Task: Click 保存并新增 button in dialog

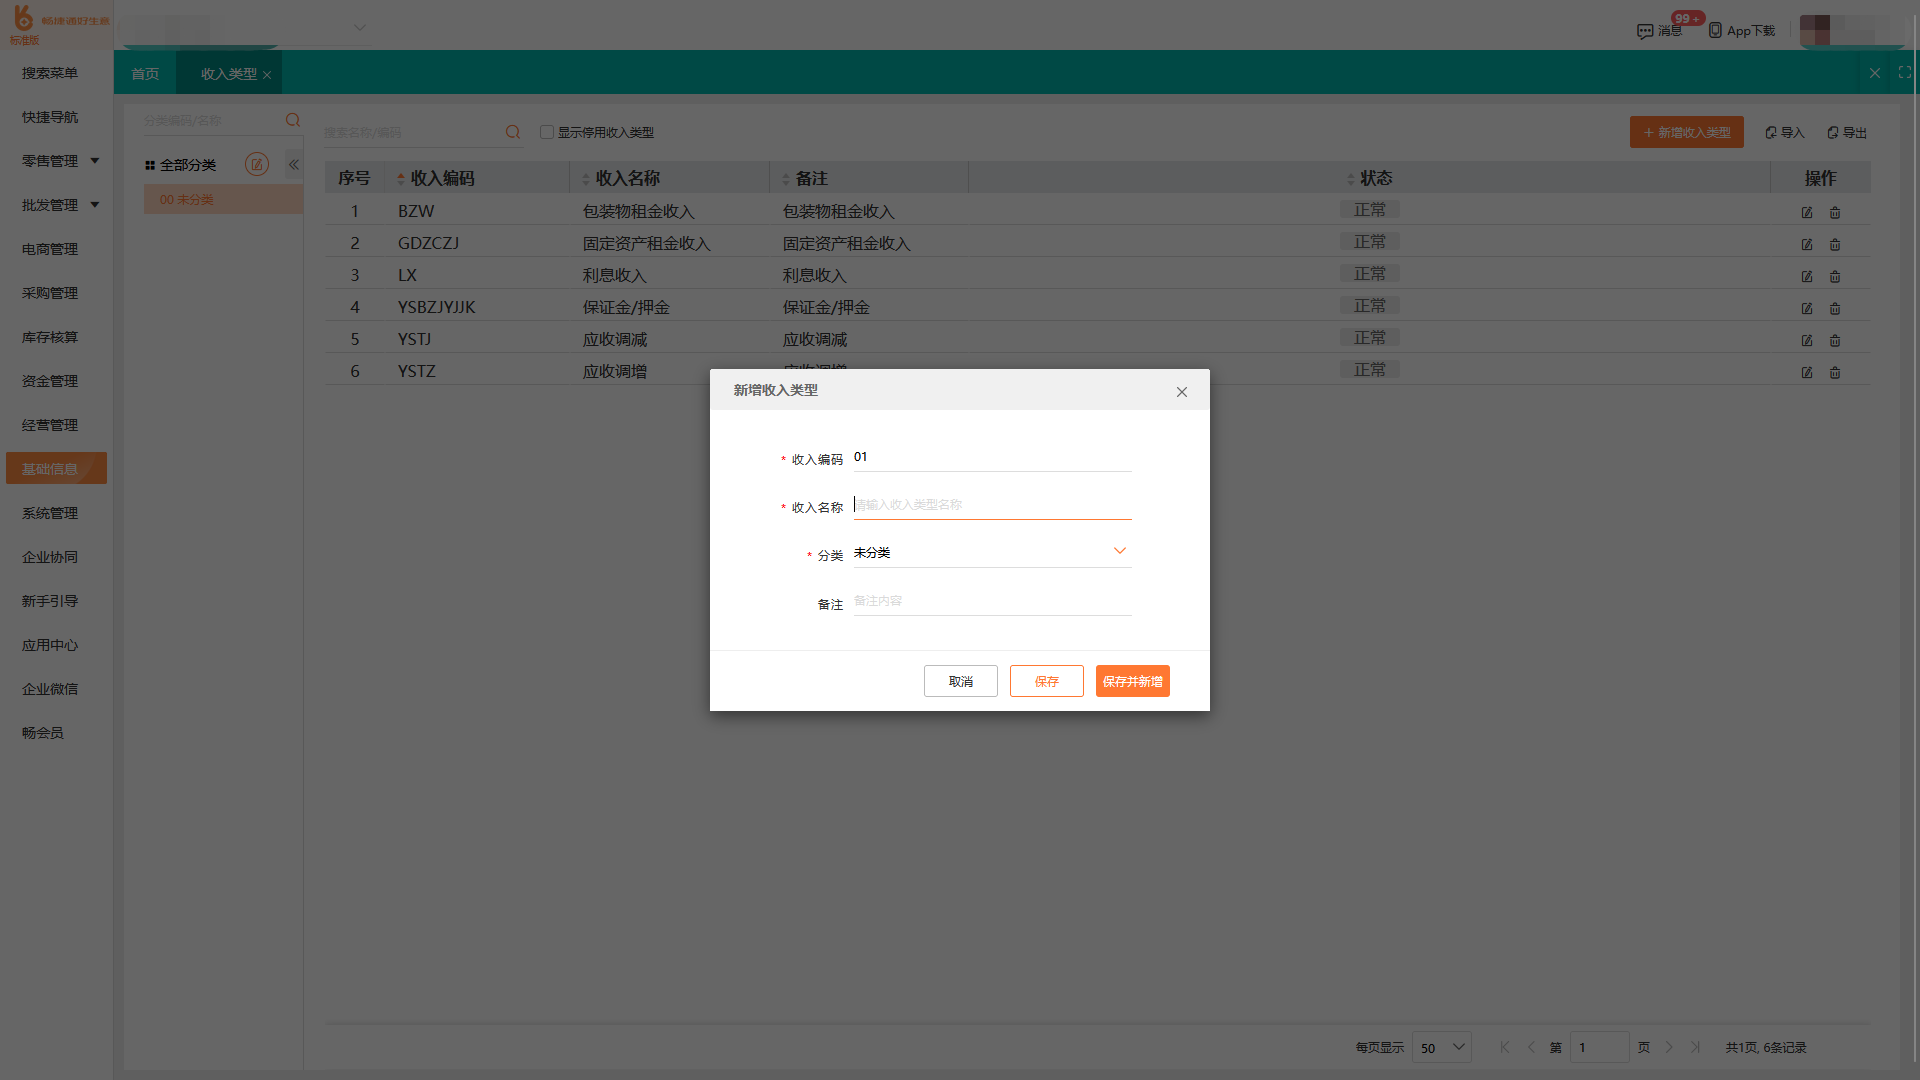Action: [1131, 680]
